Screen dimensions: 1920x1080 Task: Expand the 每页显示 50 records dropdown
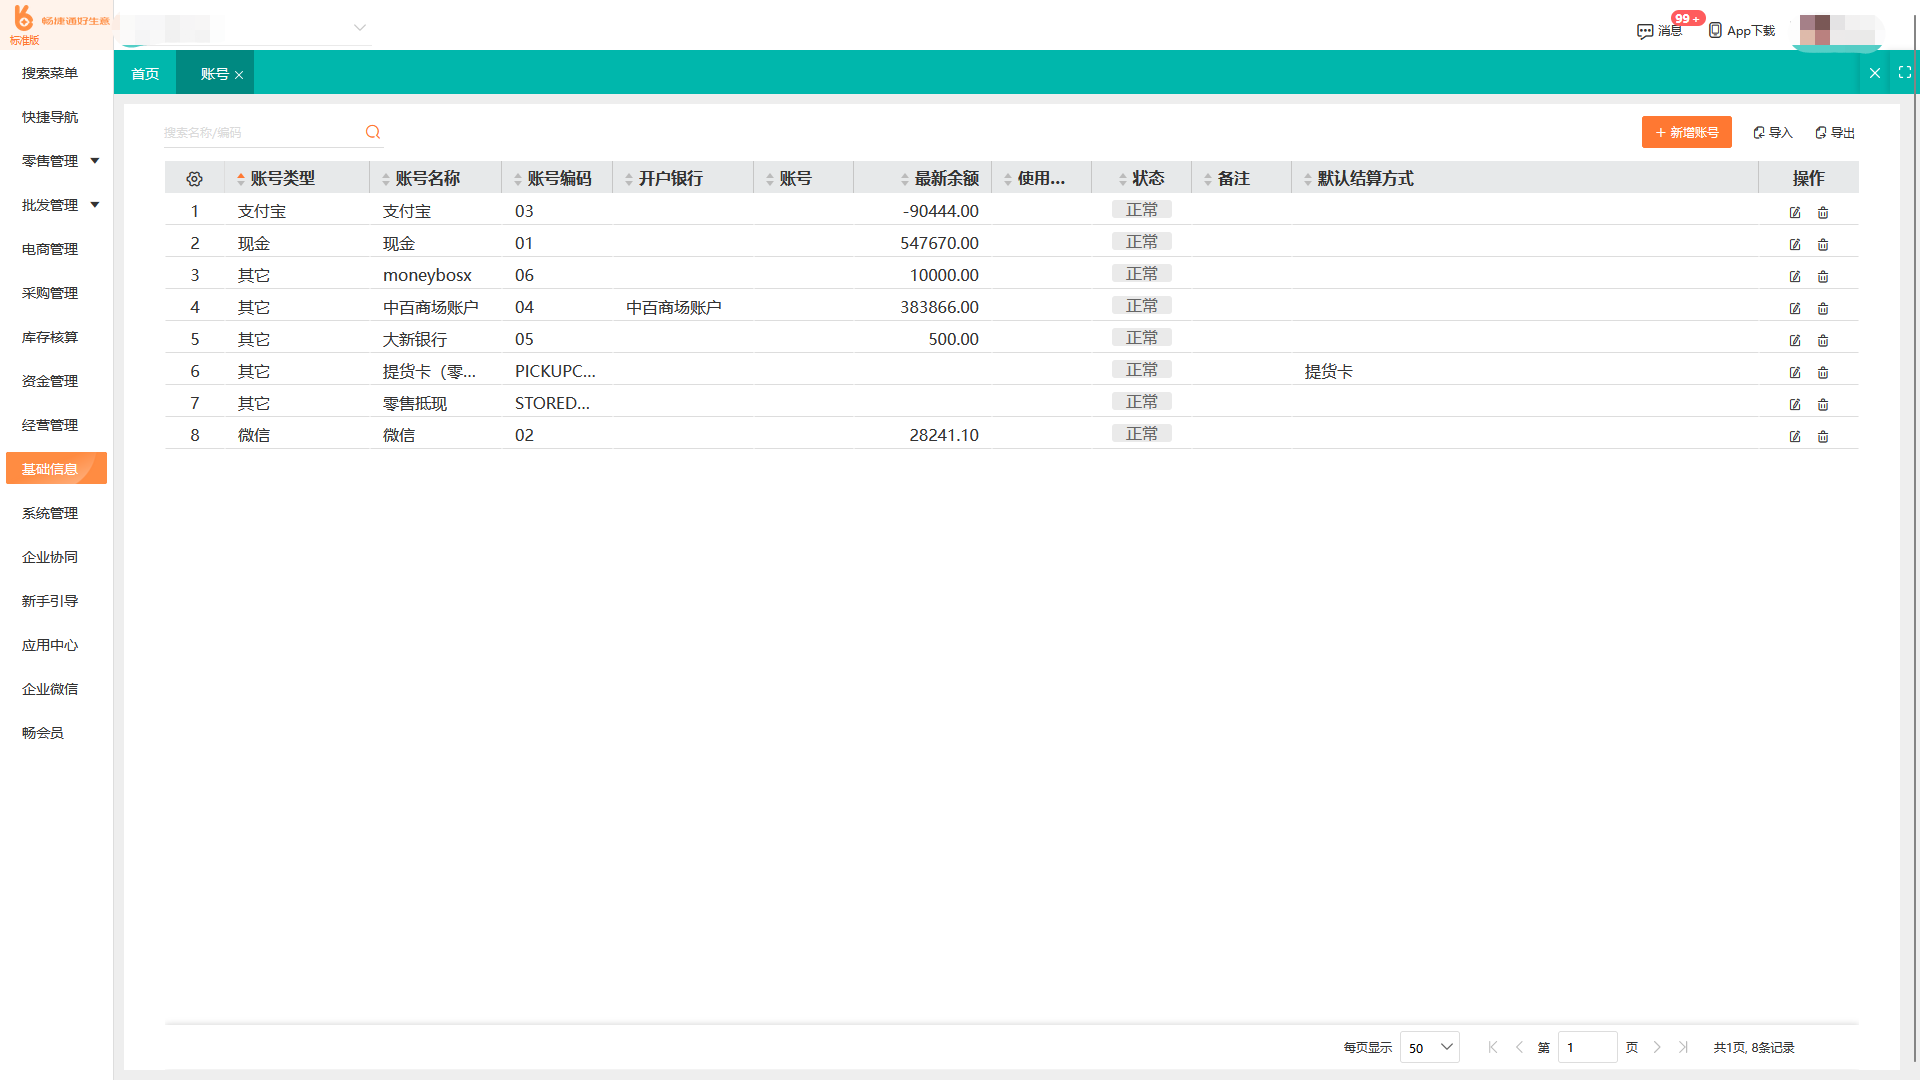coord(1428,1047)
